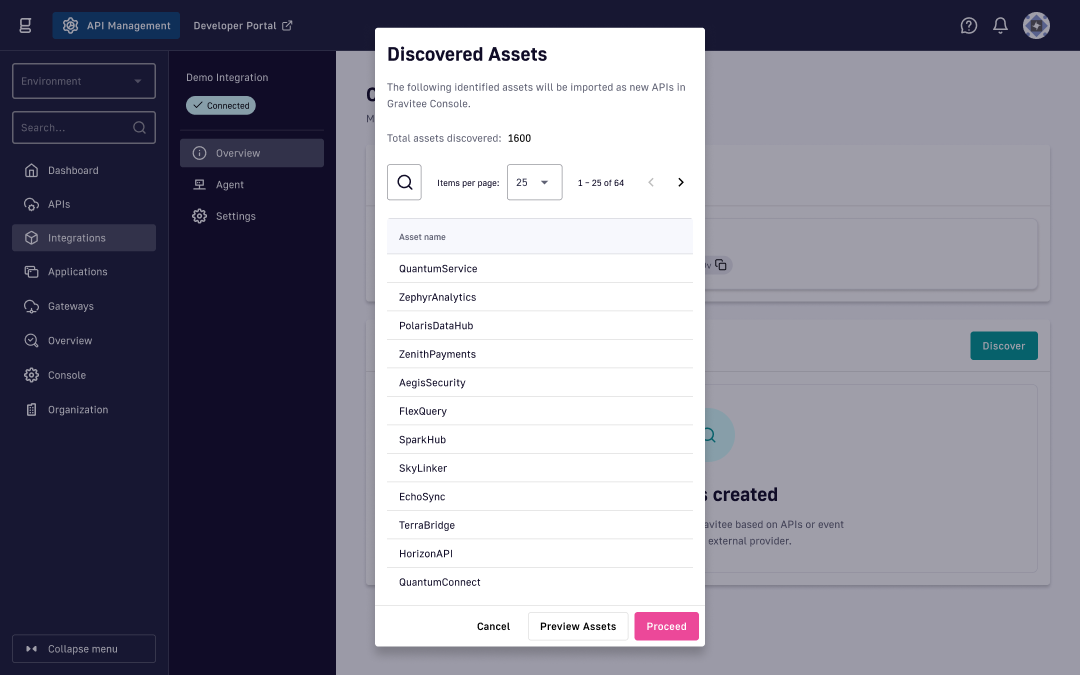This screenshot has height=675, width=1080.
Task: Click the Gravitee logo in the top bar
Action: pyautogui.click(x=25, y=25)
